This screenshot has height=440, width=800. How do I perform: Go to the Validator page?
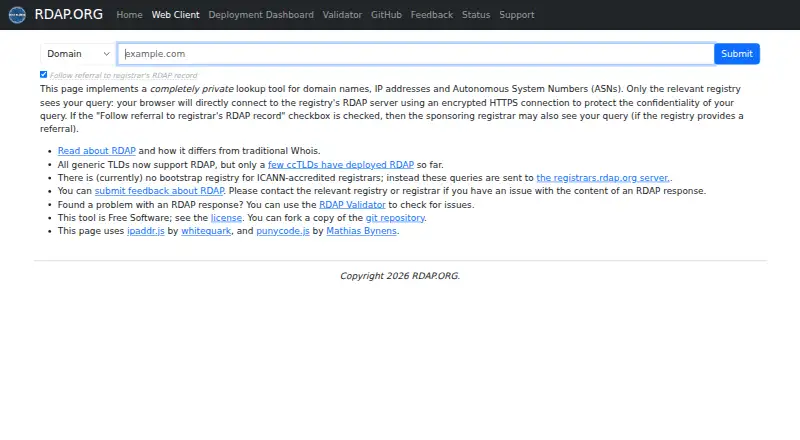(342, 15)
